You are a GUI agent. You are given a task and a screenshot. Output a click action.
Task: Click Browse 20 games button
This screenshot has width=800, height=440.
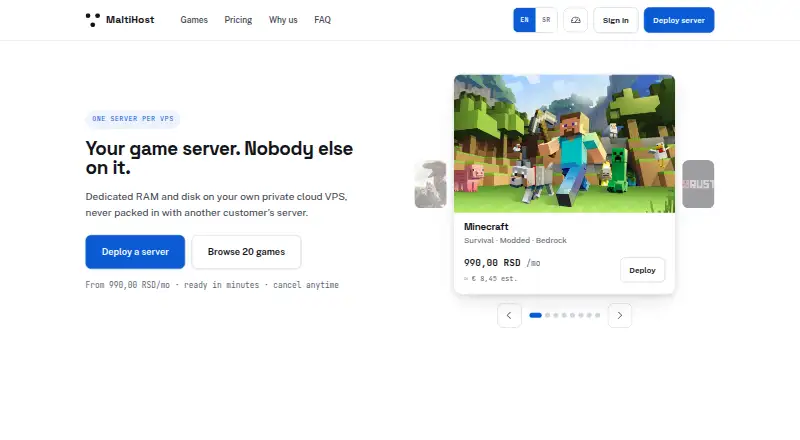pyautogui.click(x=246, y=252)
